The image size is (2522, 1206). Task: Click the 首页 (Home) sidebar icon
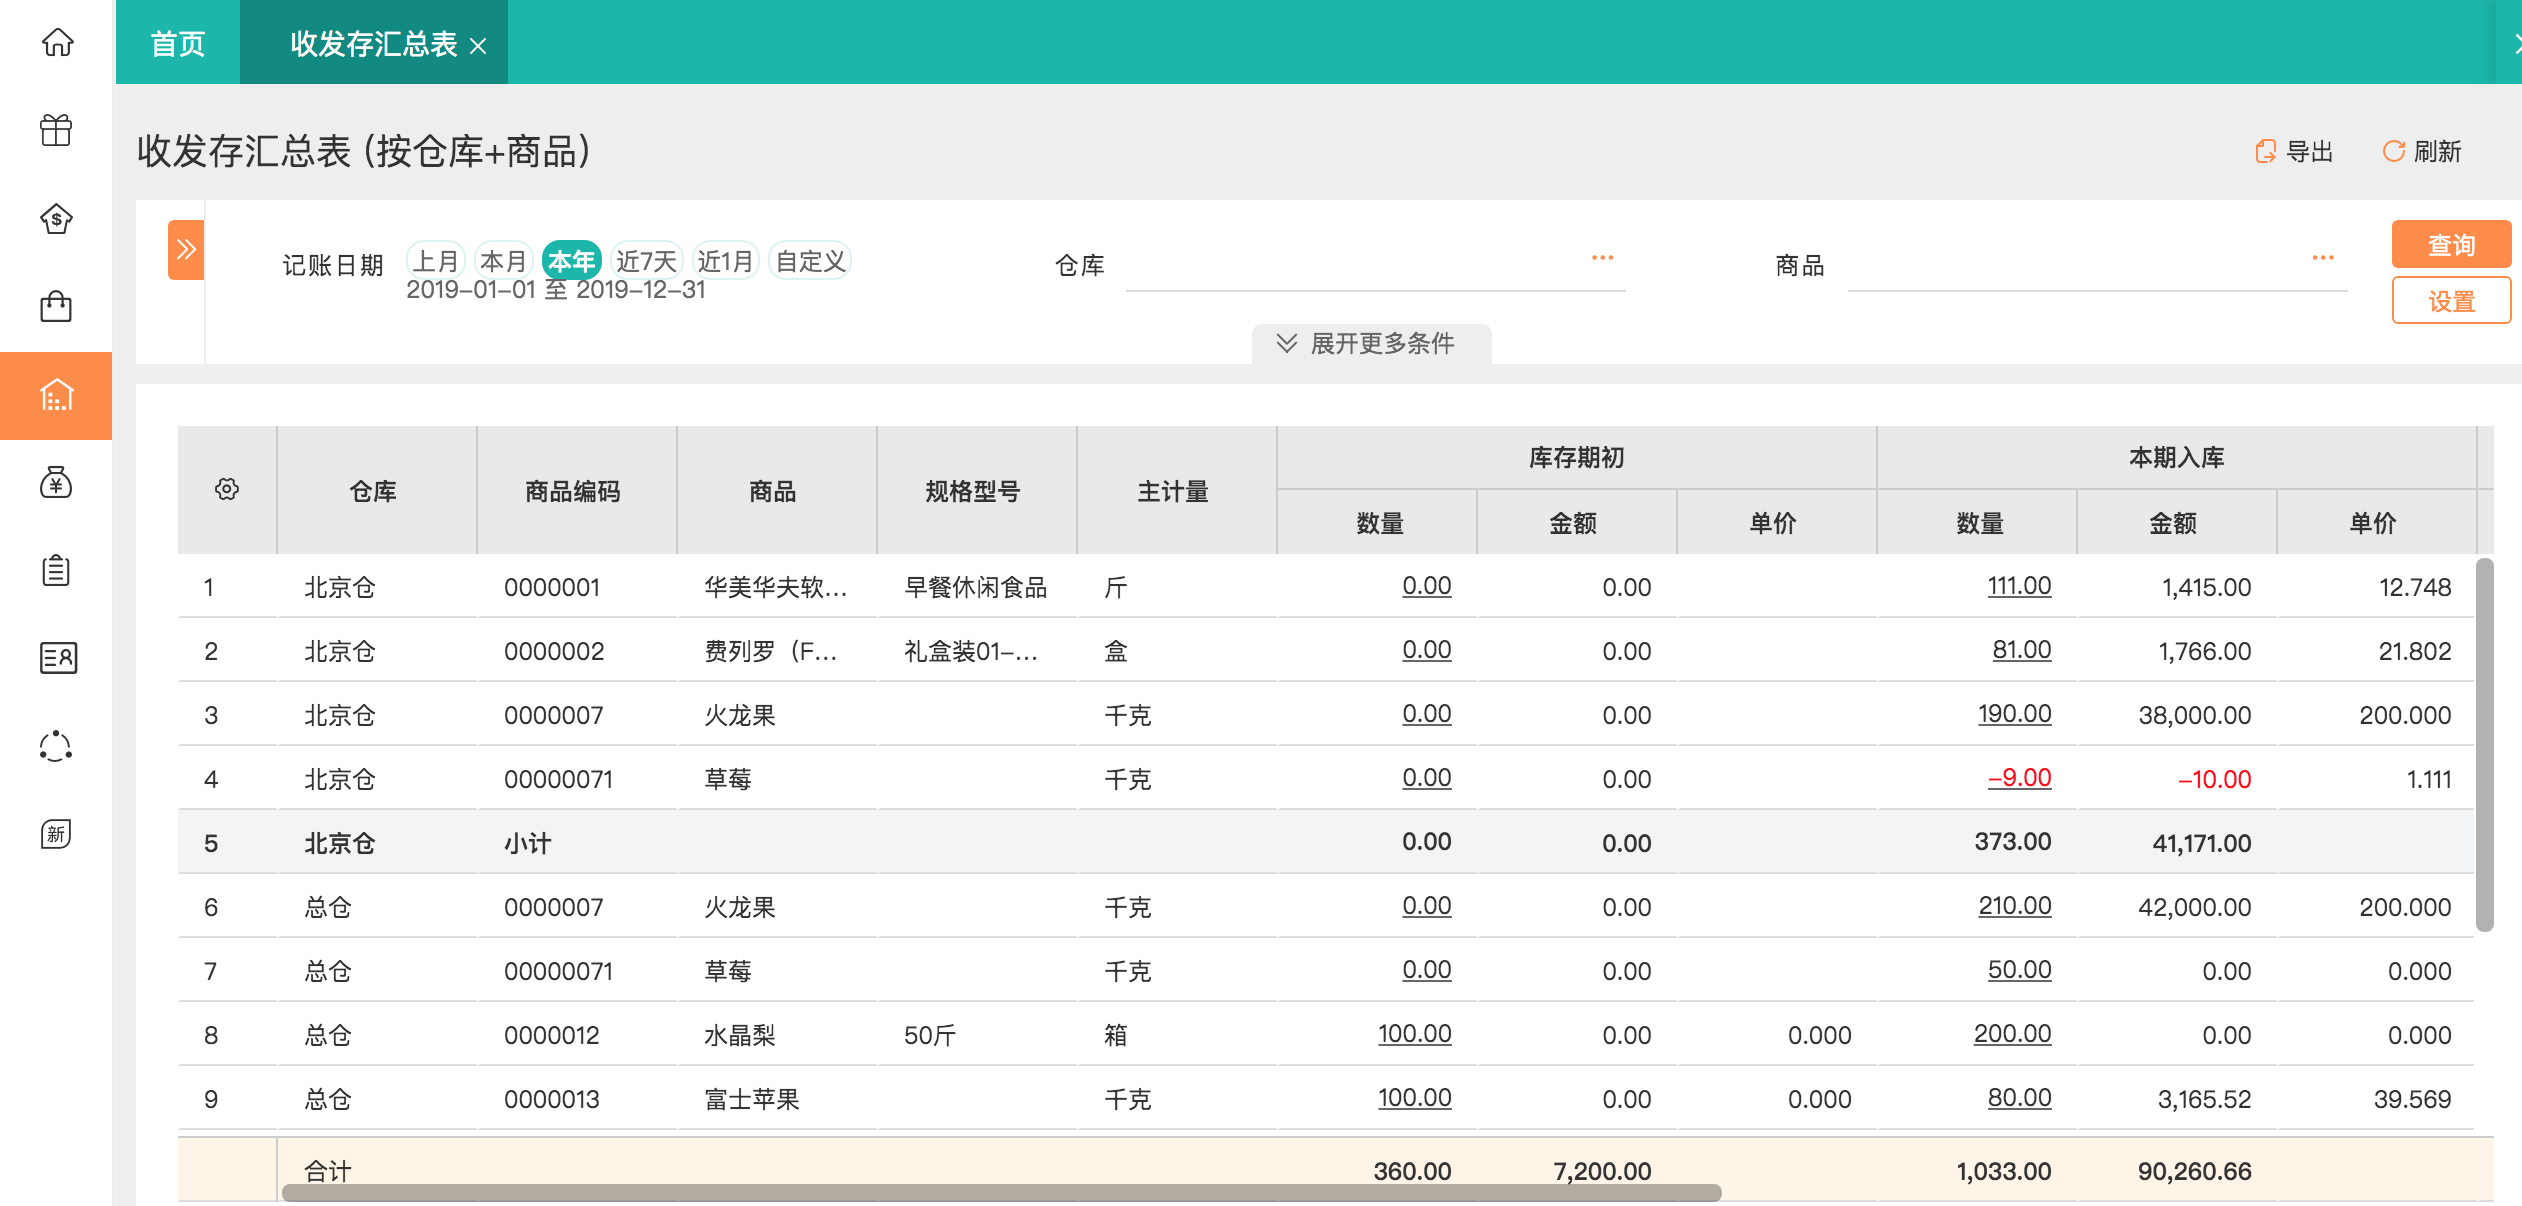(x=56, y=43)
